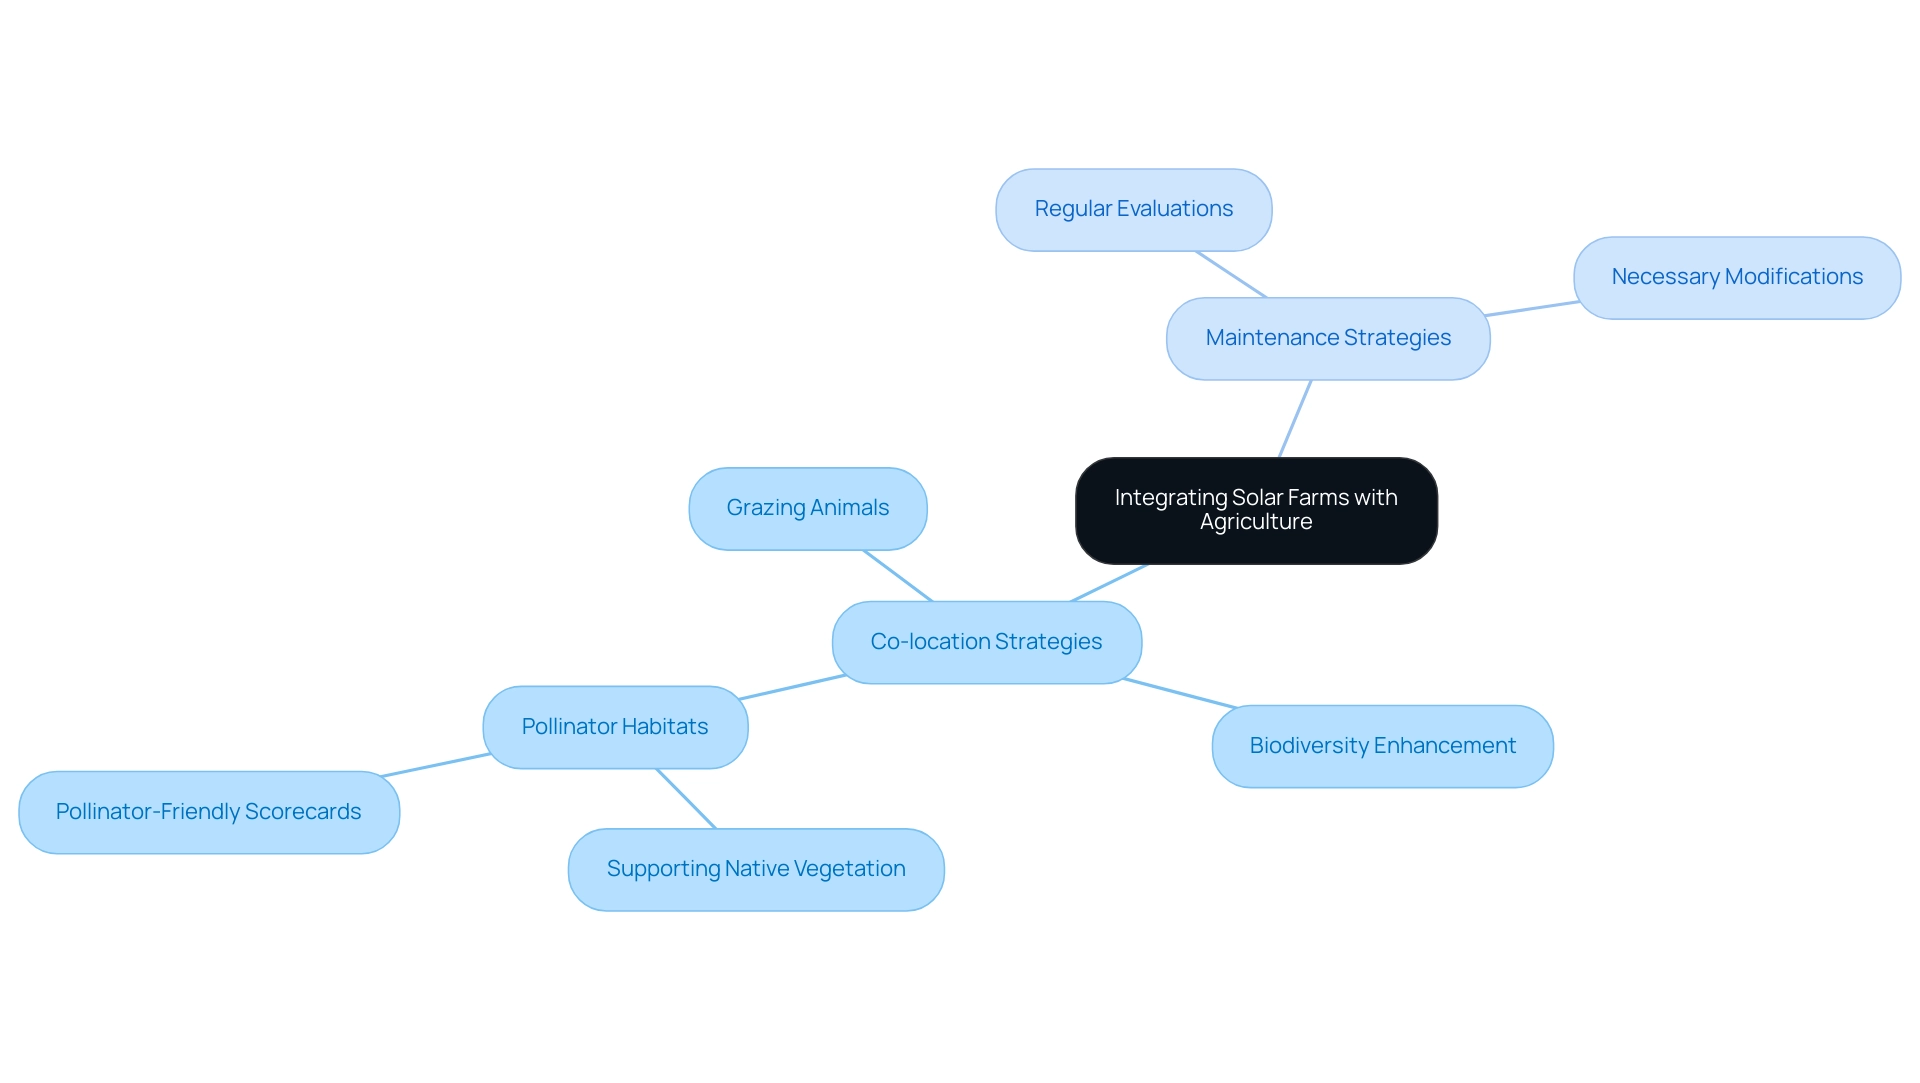The image size is (1920, 1083).
Task: Select the Grazing Animals node
Action: (807, 505)
